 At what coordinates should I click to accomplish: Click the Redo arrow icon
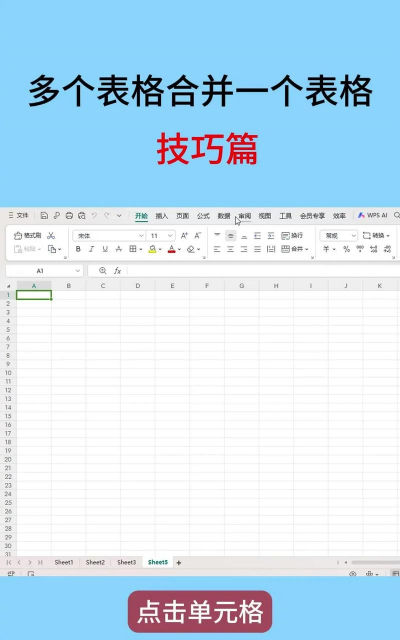tap(107, 215)
